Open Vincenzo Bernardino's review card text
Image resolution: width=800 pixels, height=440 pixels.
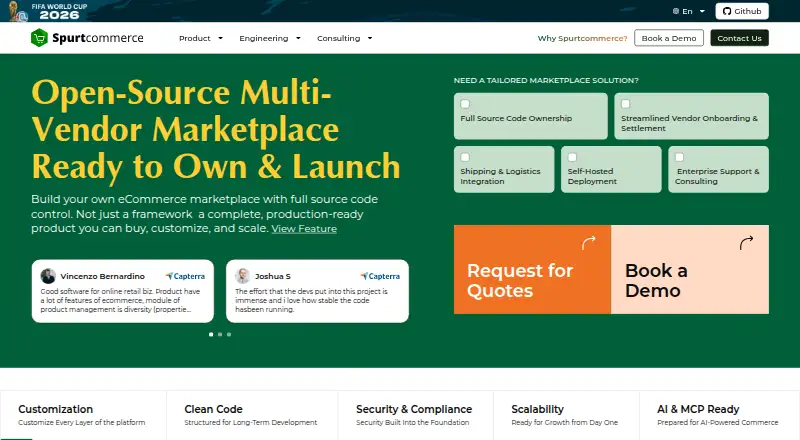120,300
